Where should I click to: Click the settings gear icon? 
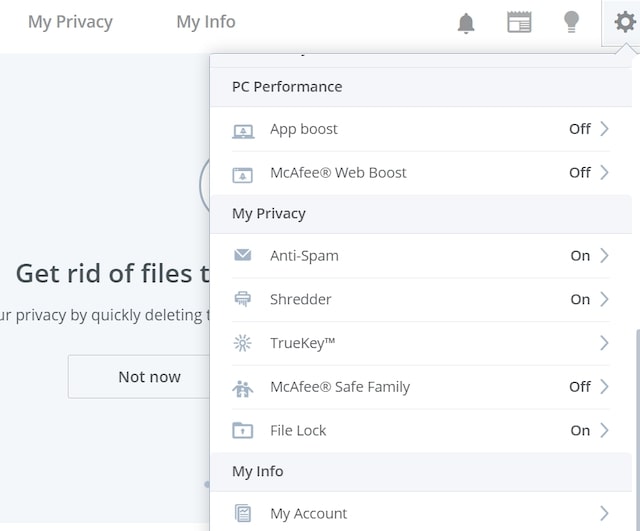(x=625, y=21)
